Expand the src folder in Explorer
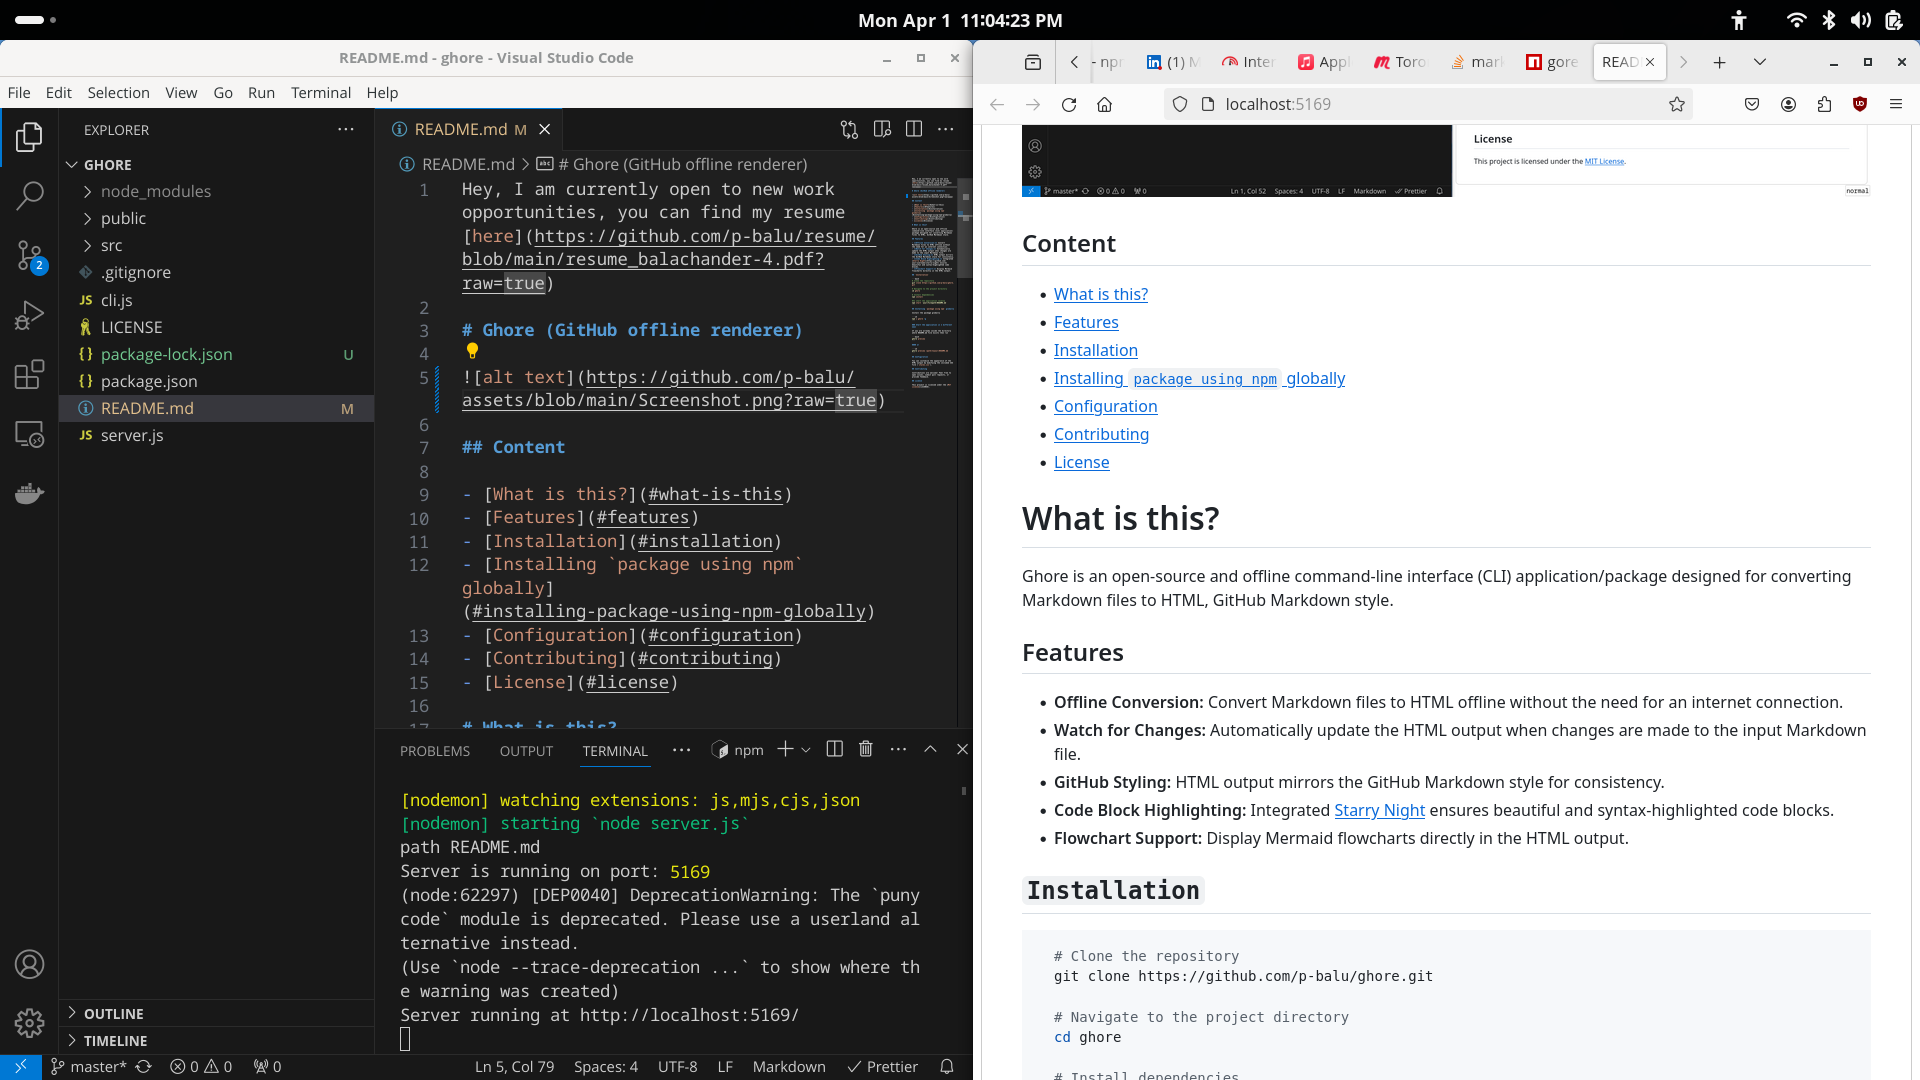Image resolution: width=1920 pixels, height=1080 pixels. (x=112, y=244)
